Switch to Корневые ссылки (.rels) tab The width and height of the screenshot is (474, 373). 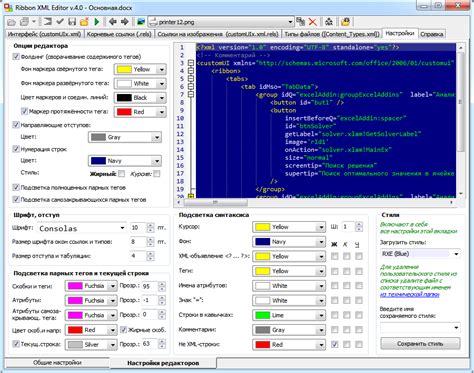click(x=119, y=34)
